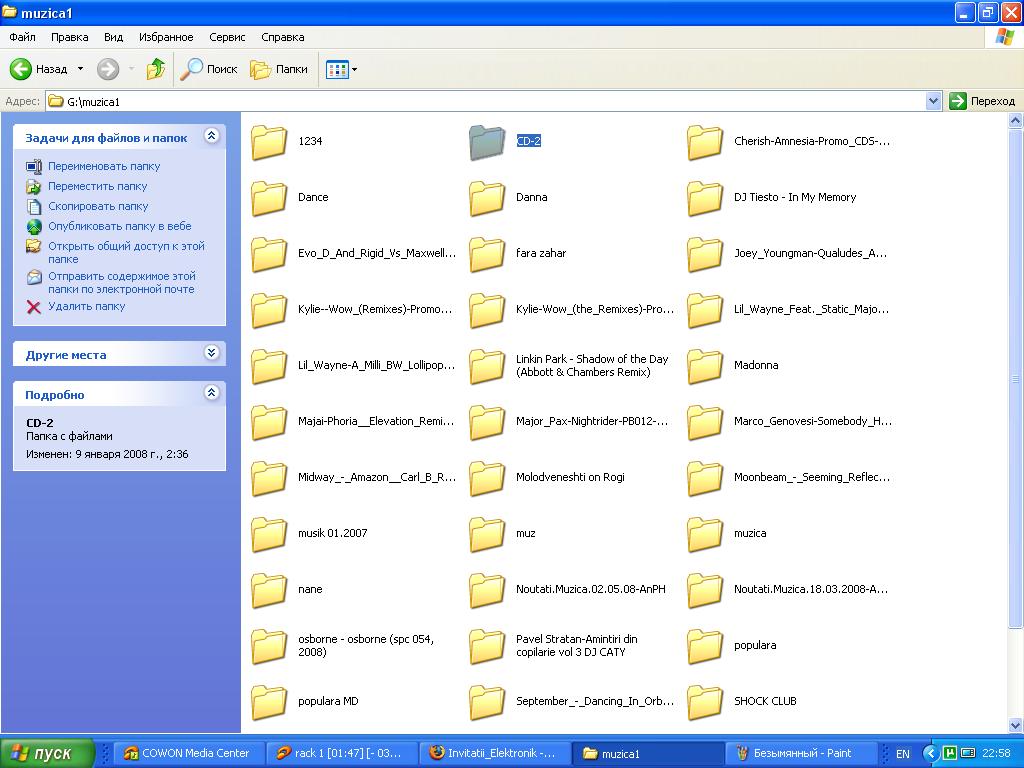The height and width of the screenshot is (768, 1024).
Task: Collapse the Подробно details panel
Action: [211, 393]
